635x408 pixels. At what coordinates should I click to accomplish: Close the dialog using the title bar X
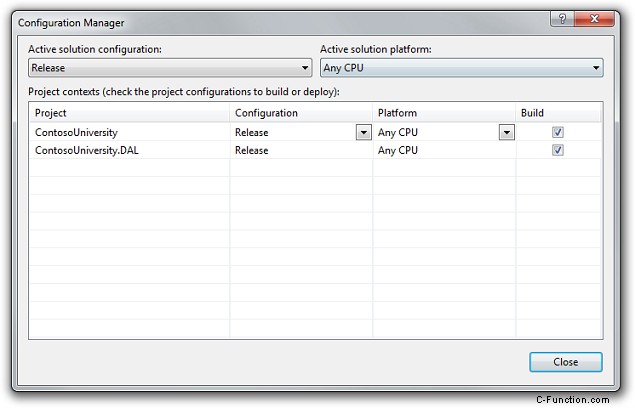596,18
